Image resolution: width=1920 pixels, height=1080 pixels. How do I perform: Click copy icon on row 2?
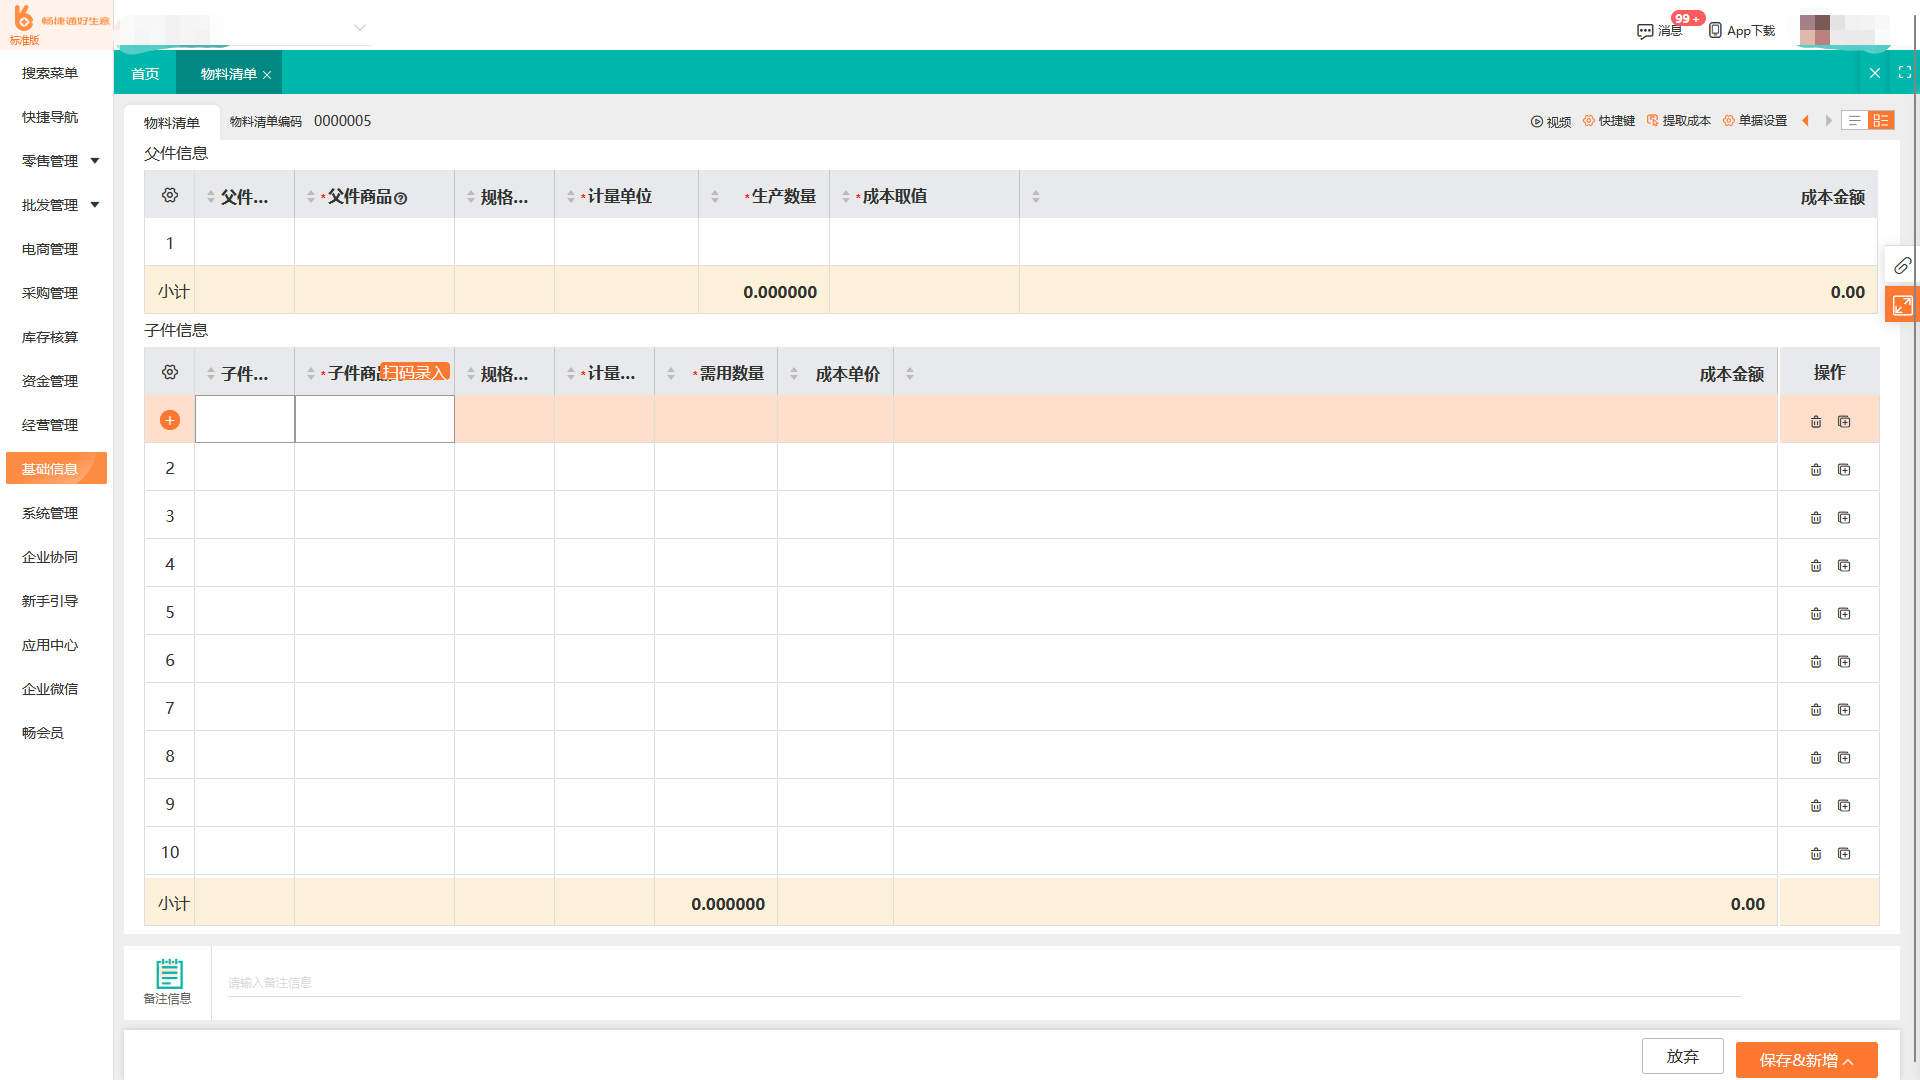1844,468
